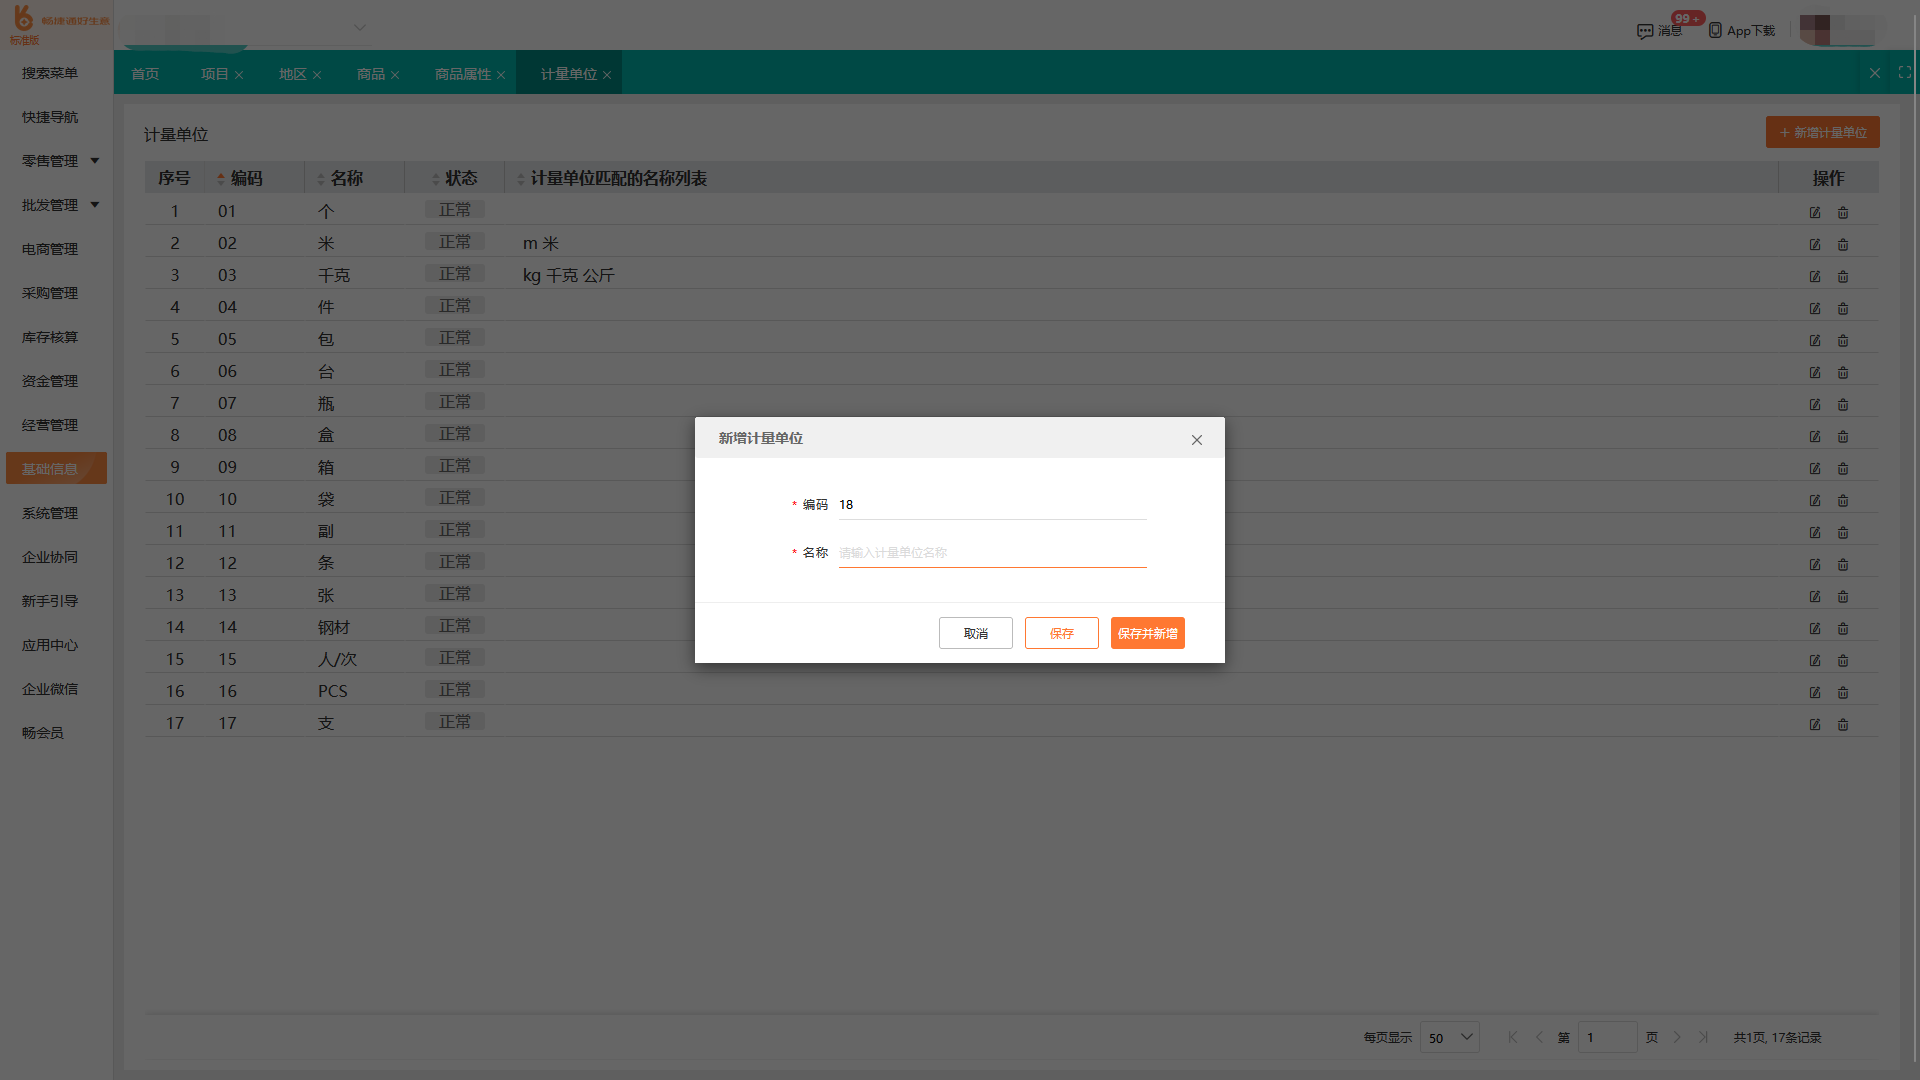
Task: Click the delete icon for row 2
Action: click(x=1844, y=244)
